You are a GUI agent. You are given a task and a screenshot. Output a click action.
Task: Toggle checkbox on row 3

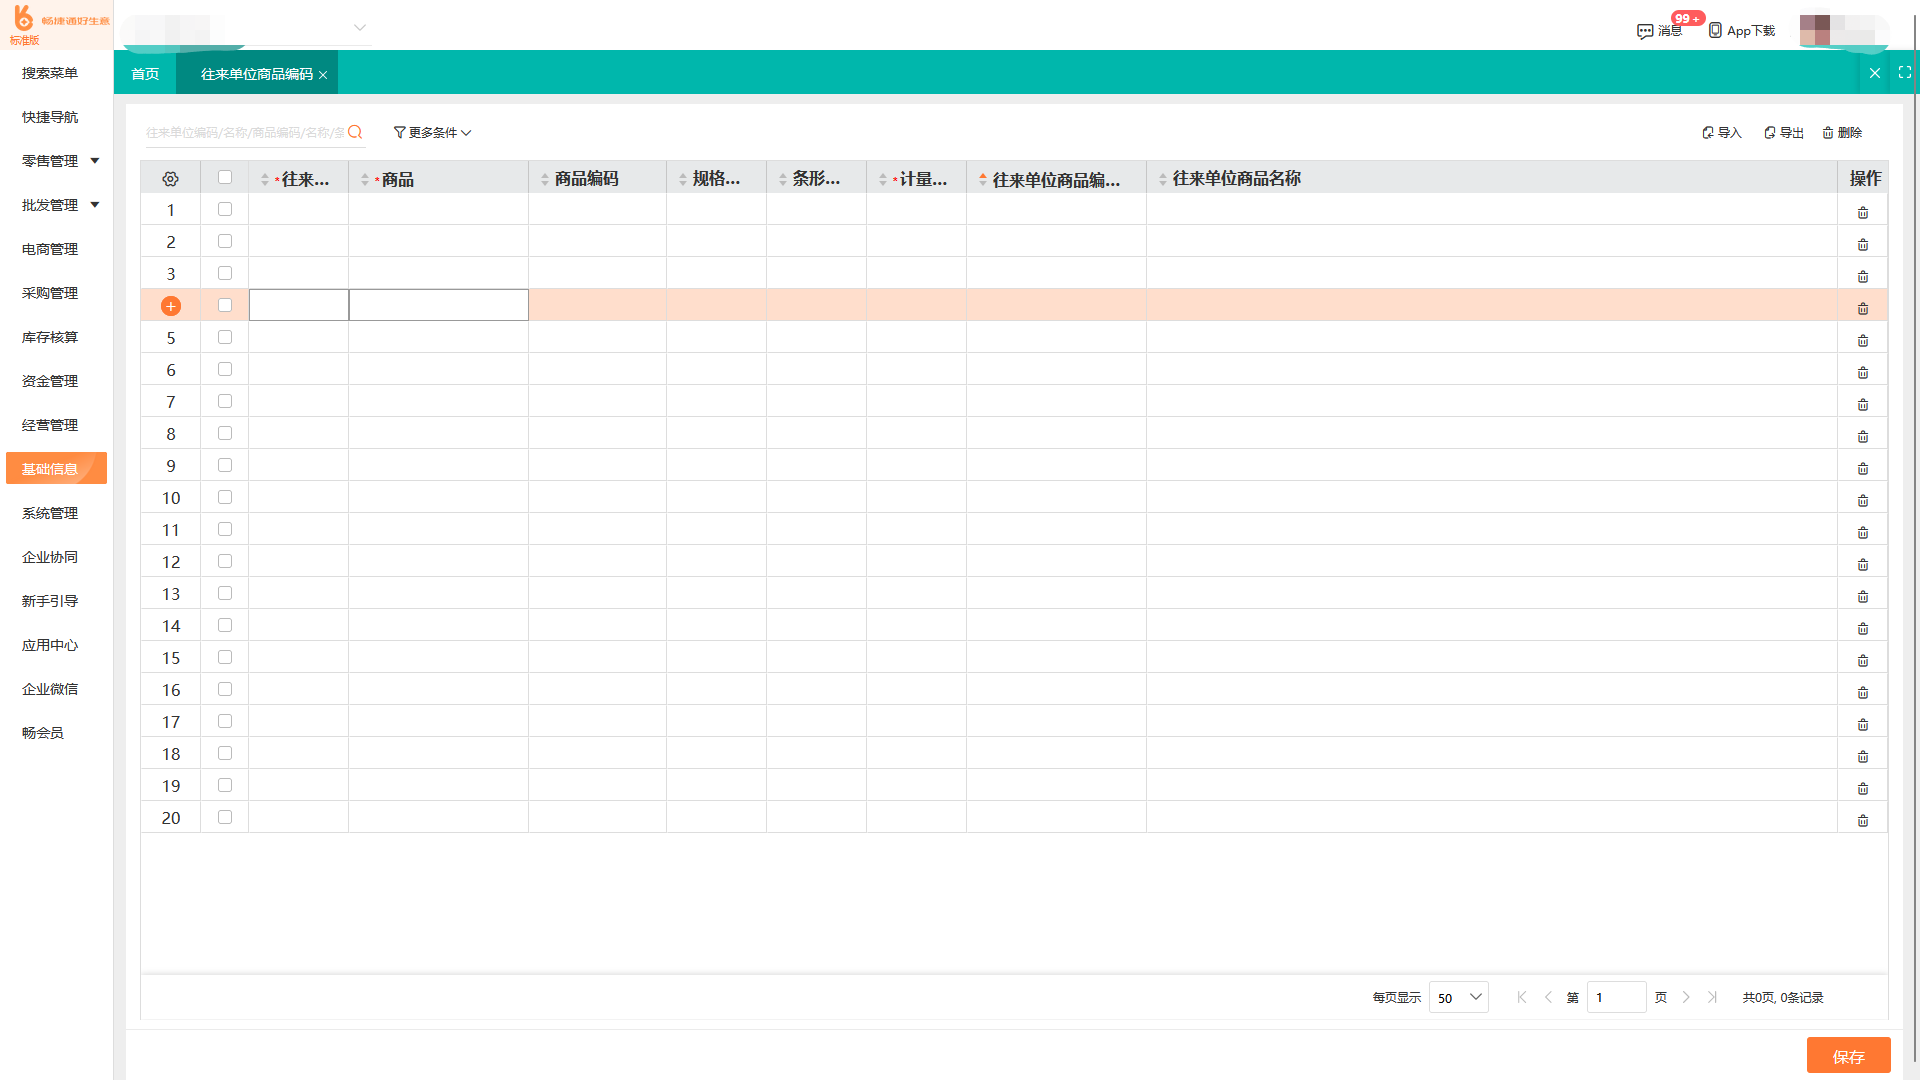pyautogui.click(x=224, y=273)
